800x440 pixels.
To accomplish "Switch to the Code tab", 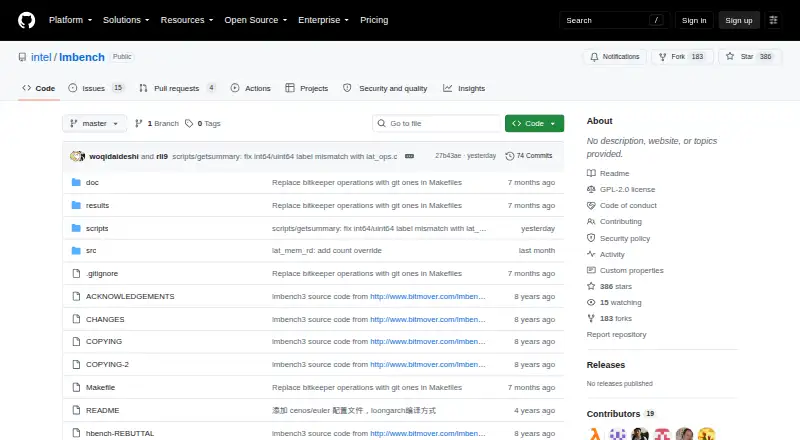I will [x=39, y=88].
